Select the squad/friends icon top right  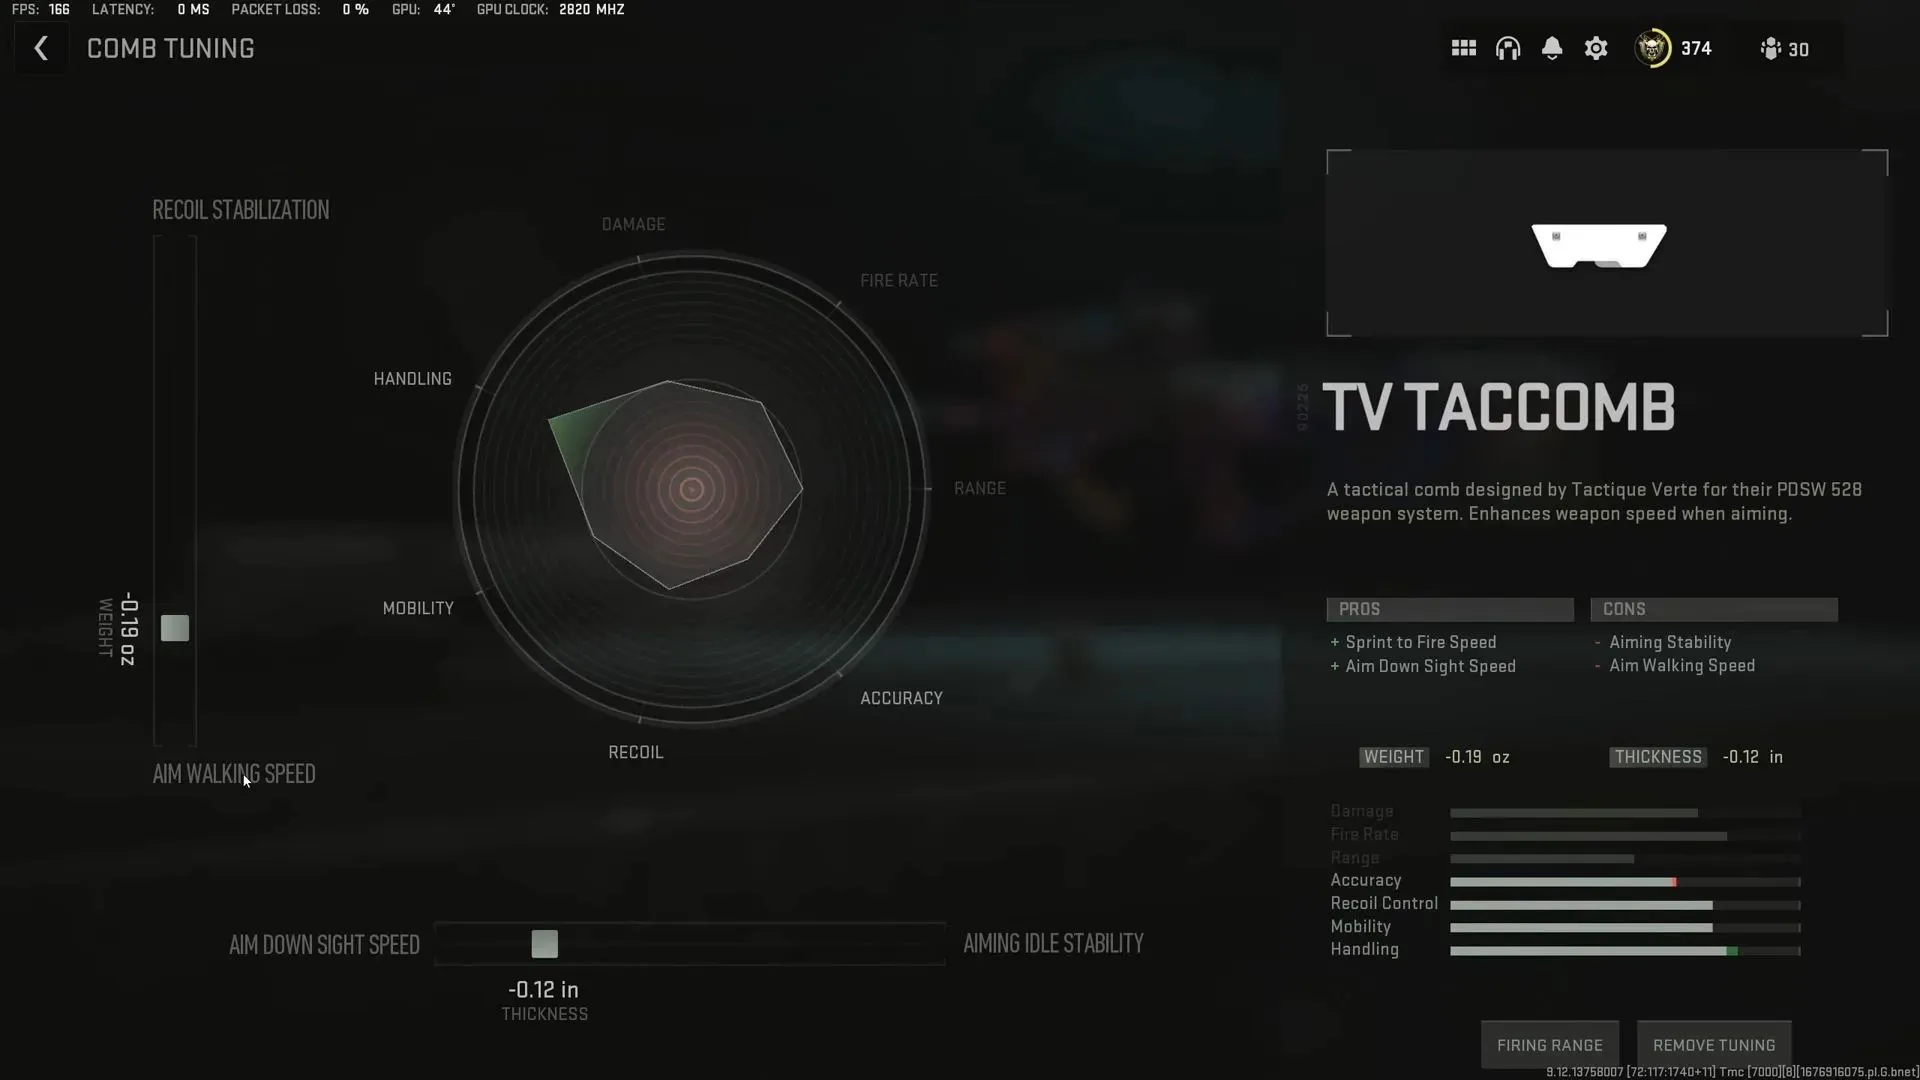tap(1772, 49)
